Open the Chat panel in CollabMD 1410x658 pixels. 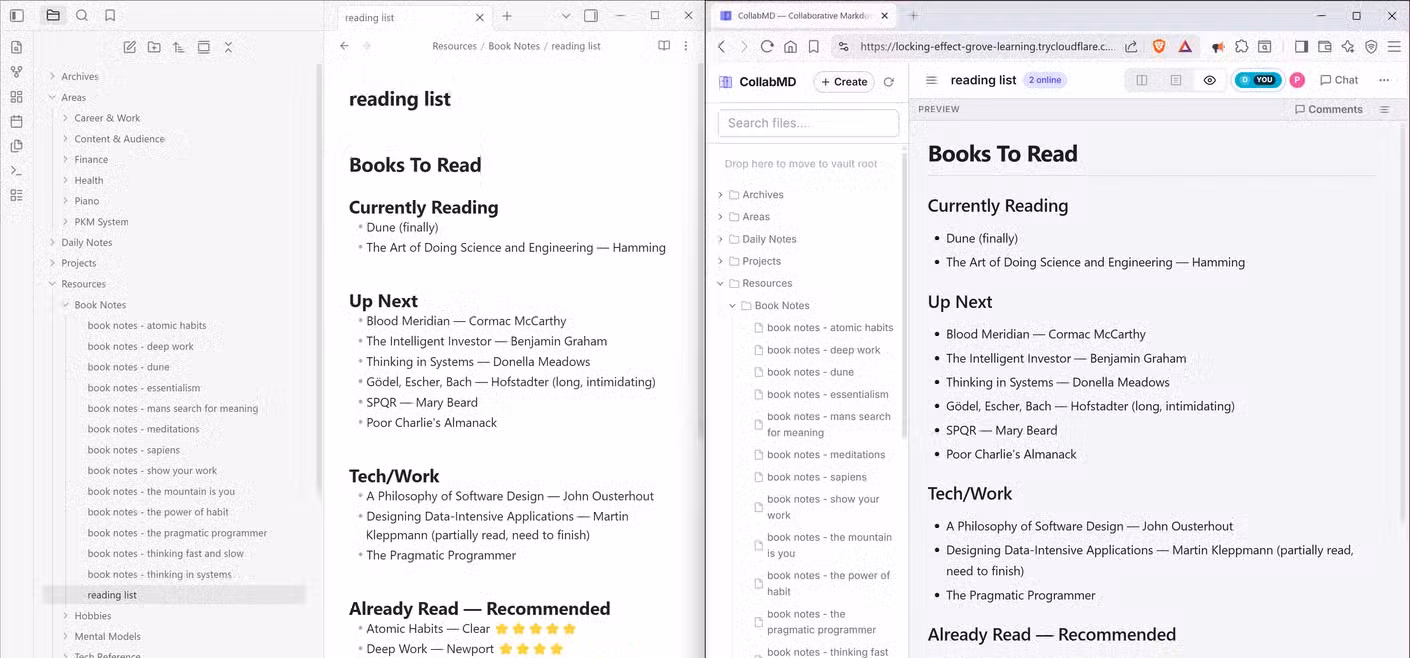(1339, 80)
